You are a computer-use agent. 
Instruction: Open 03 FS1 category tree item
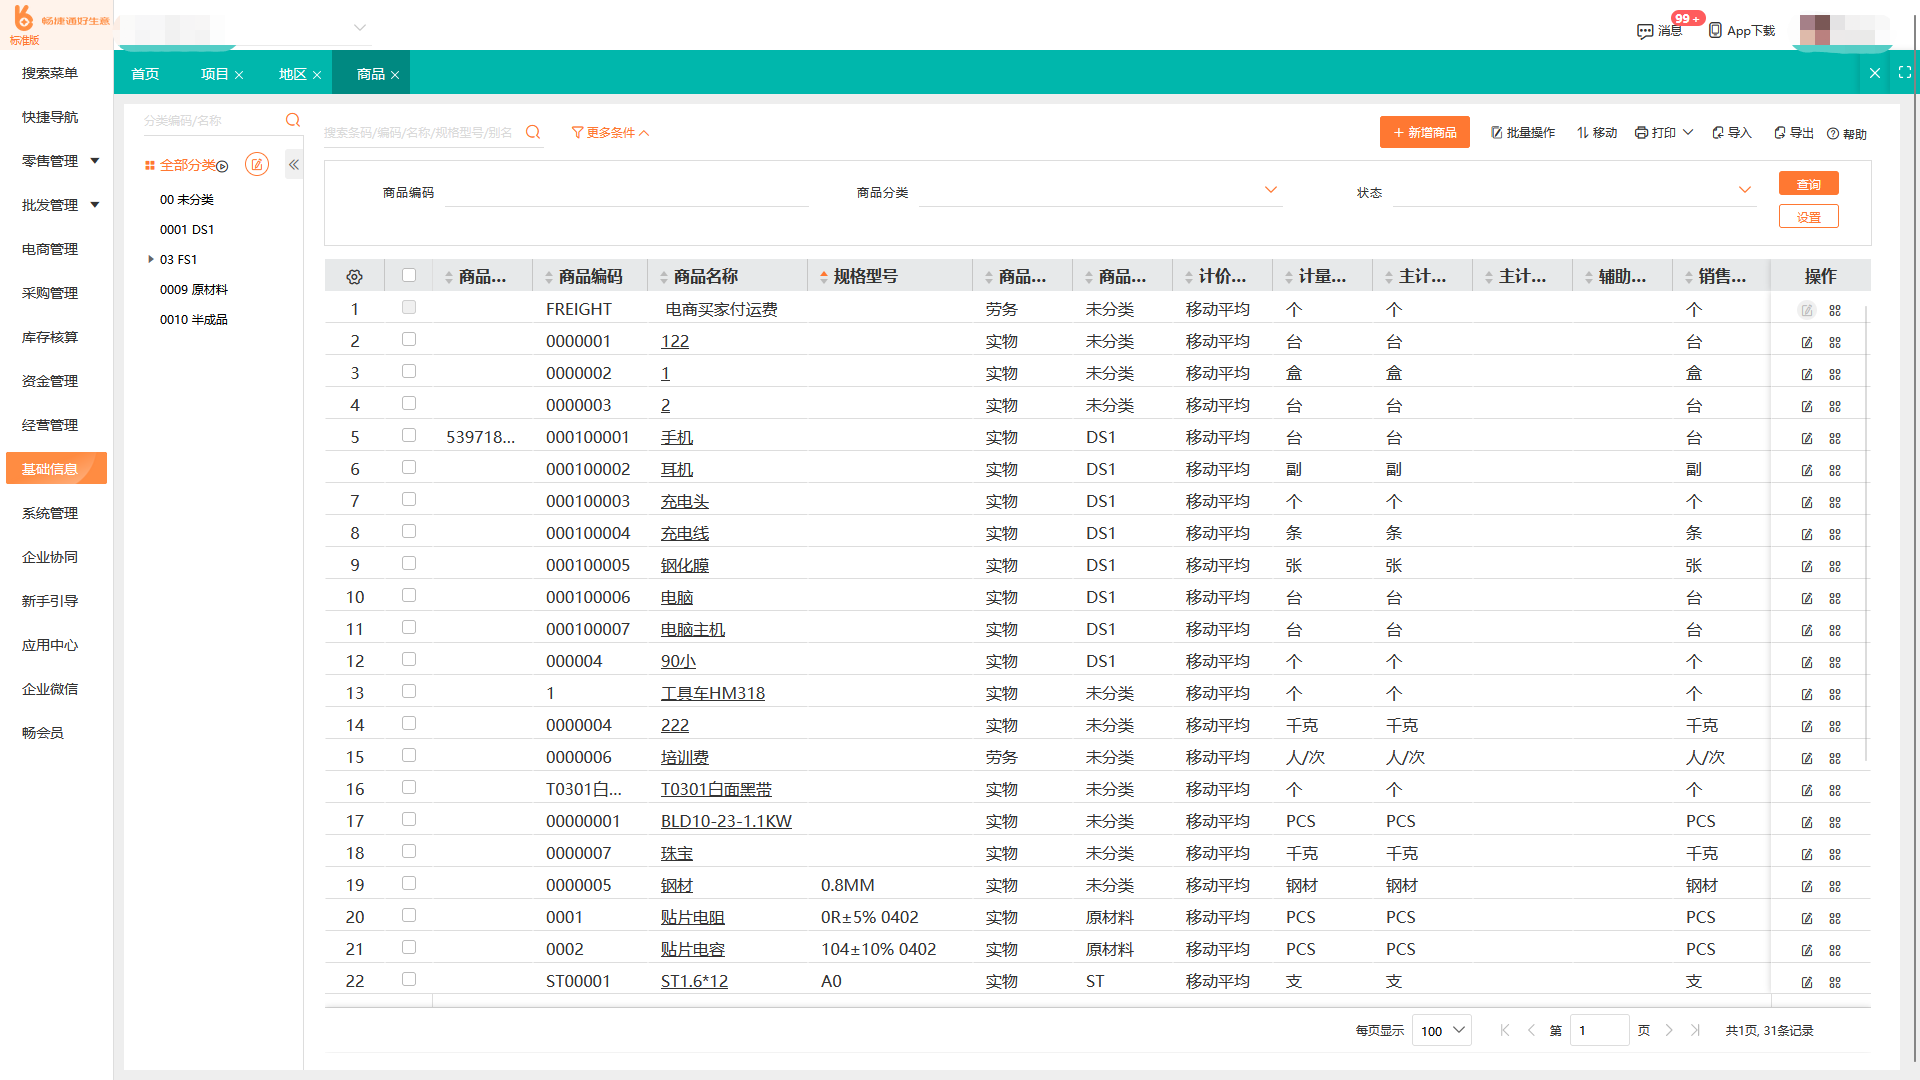click(x=150, y=258)
